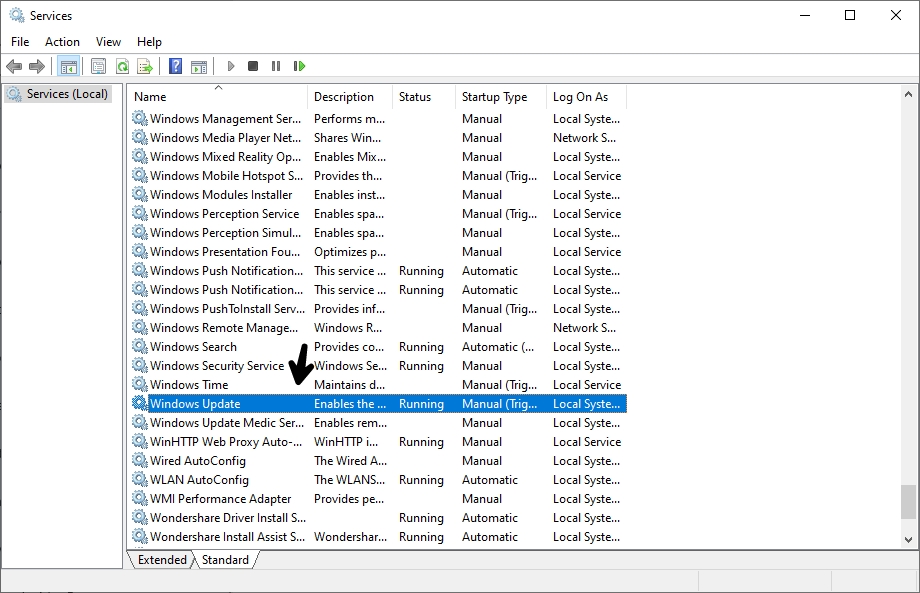Open the Action menu

coord(62,42)
